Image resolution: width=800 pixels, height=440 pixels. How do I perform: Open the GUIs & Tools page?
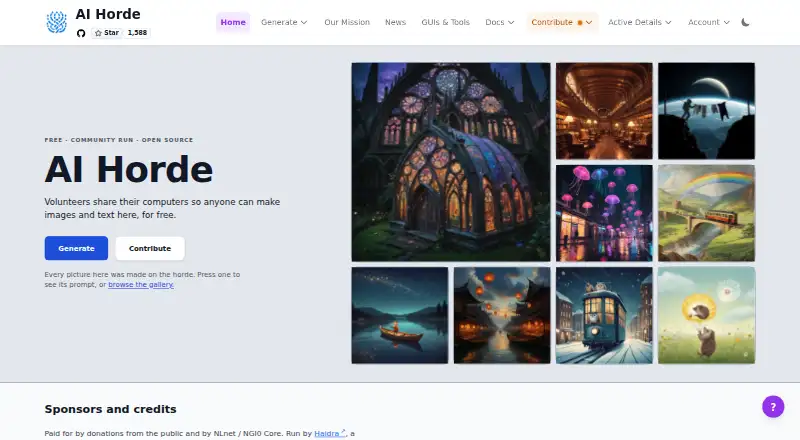(445, 22)
